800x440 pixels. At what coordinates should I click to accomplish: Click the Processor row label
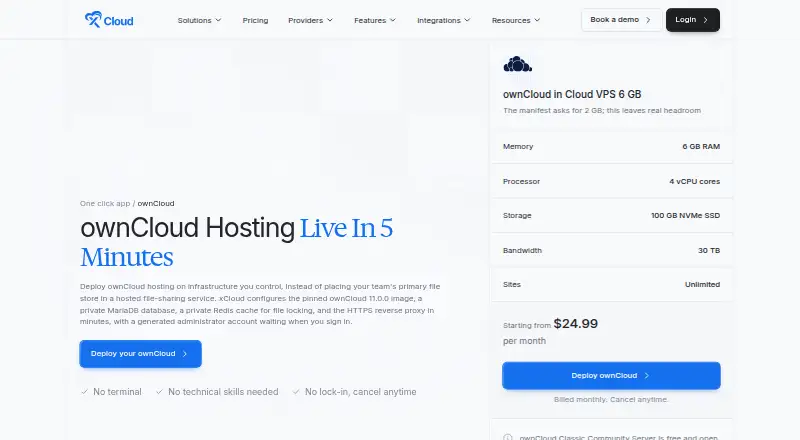pyautogui.click(x=521, y=181)
